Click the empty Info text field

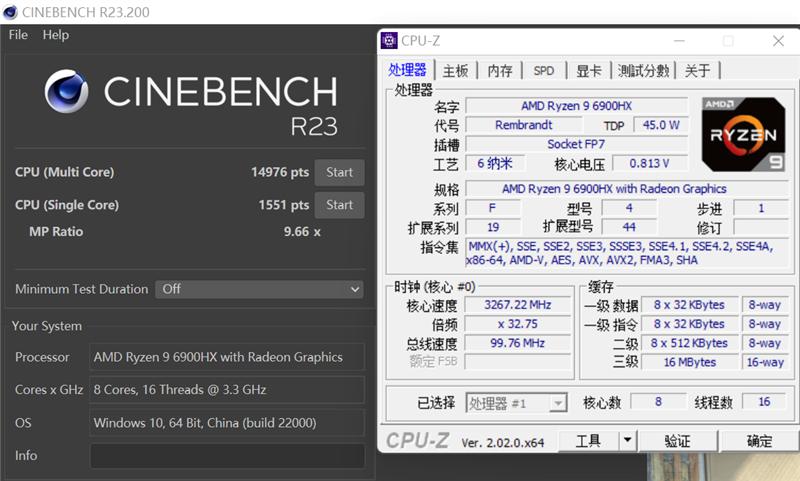tap(227, 456)
